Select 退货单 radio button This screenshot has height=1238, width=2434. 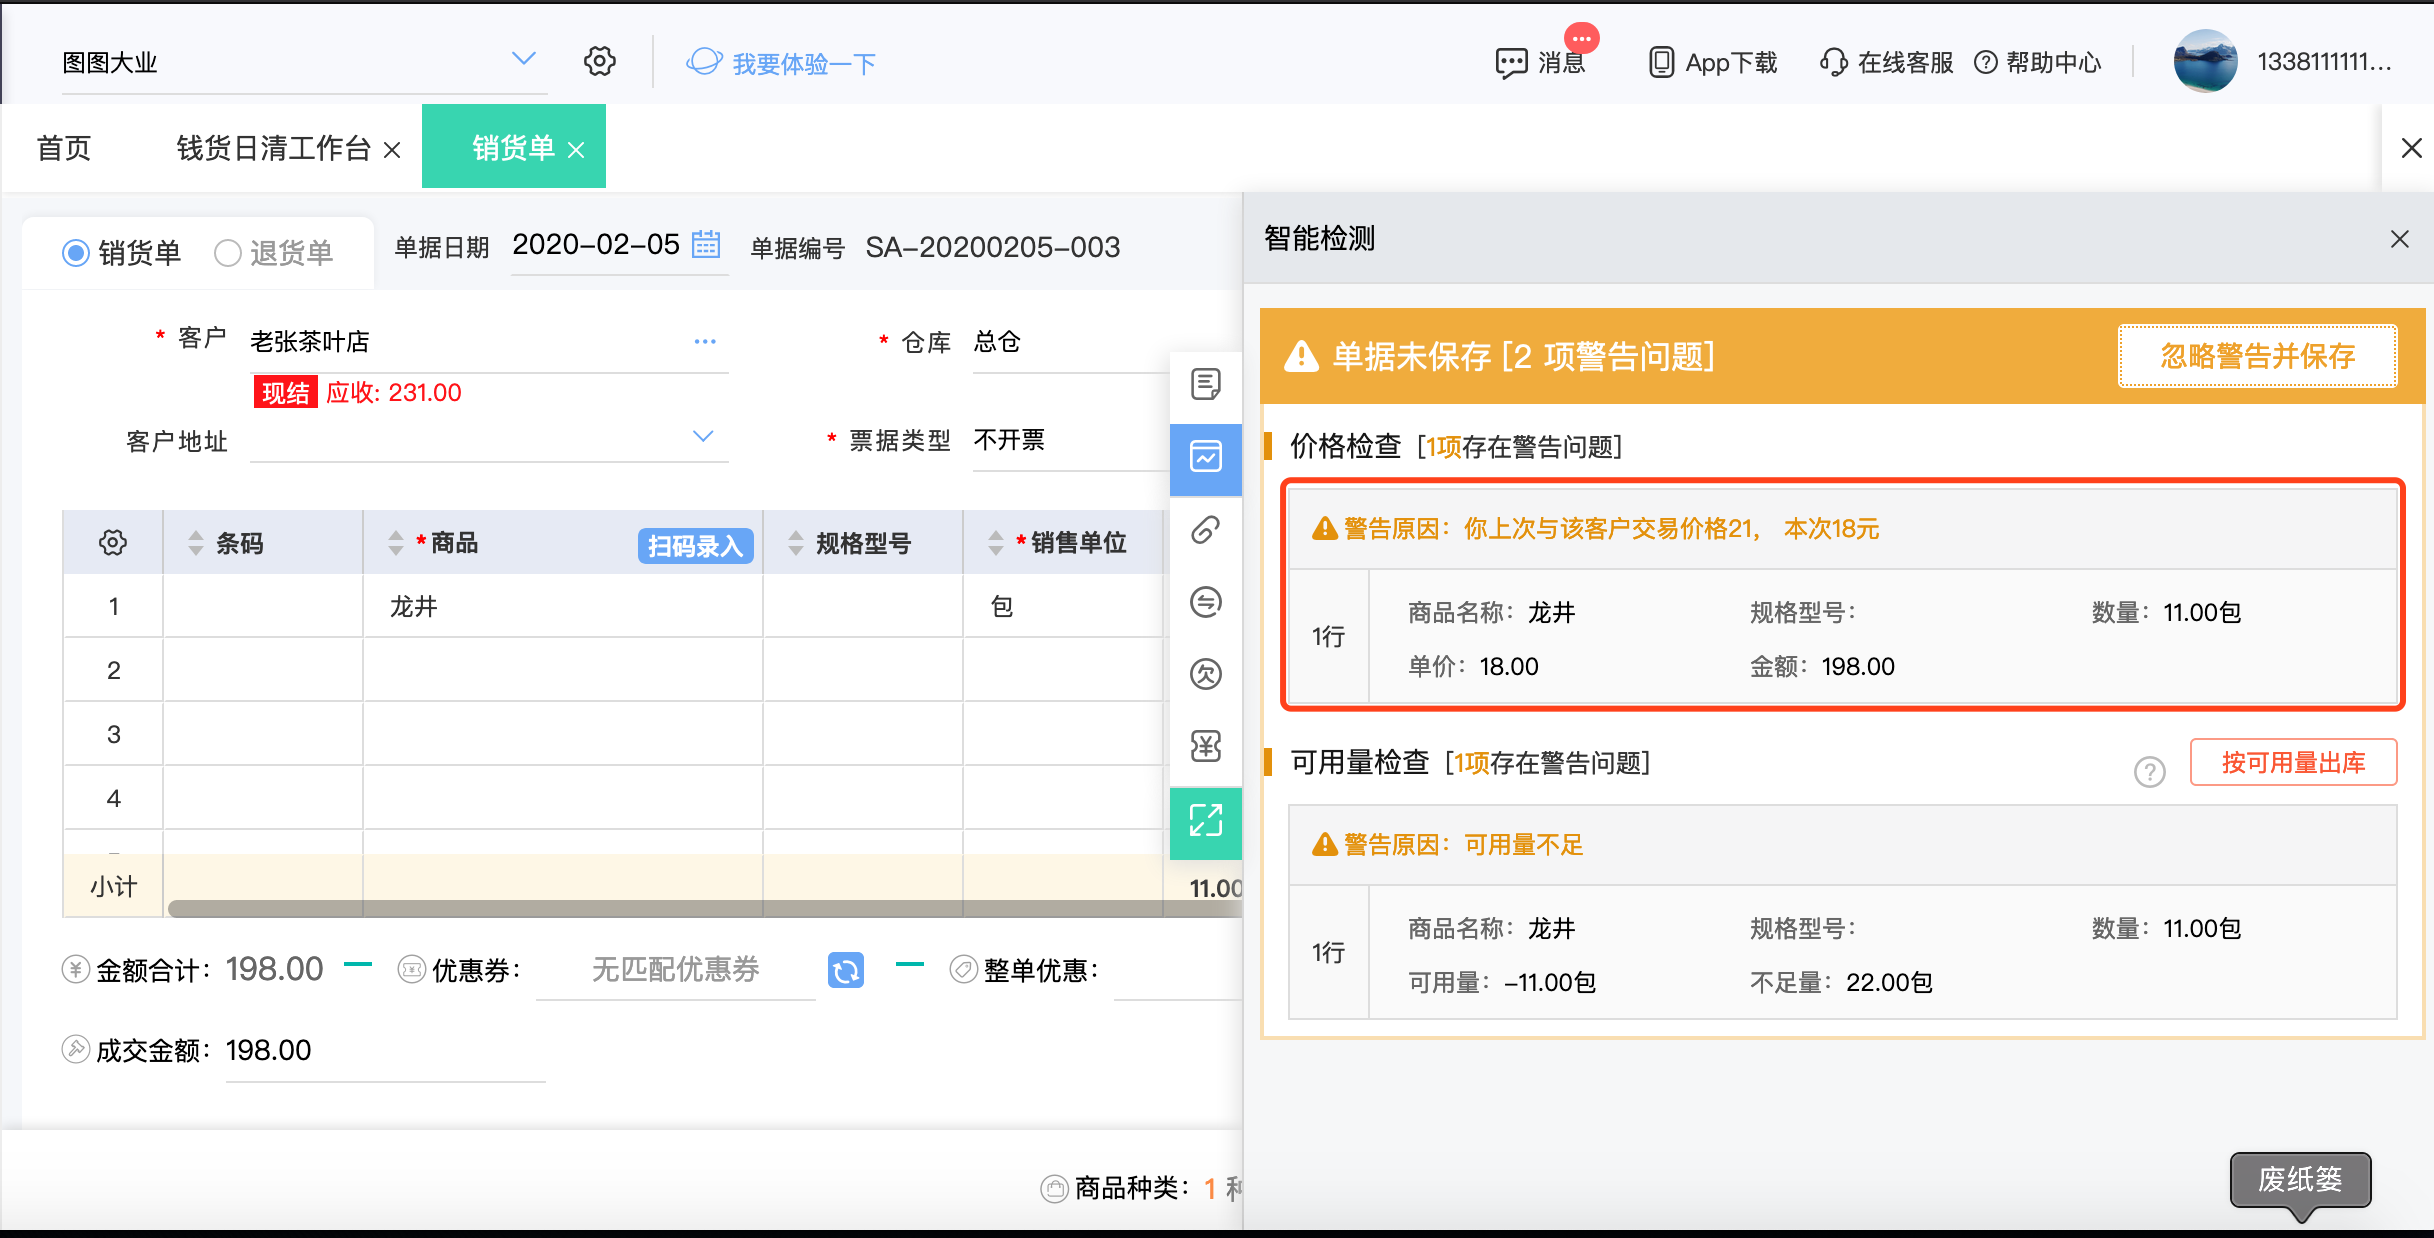229,248
